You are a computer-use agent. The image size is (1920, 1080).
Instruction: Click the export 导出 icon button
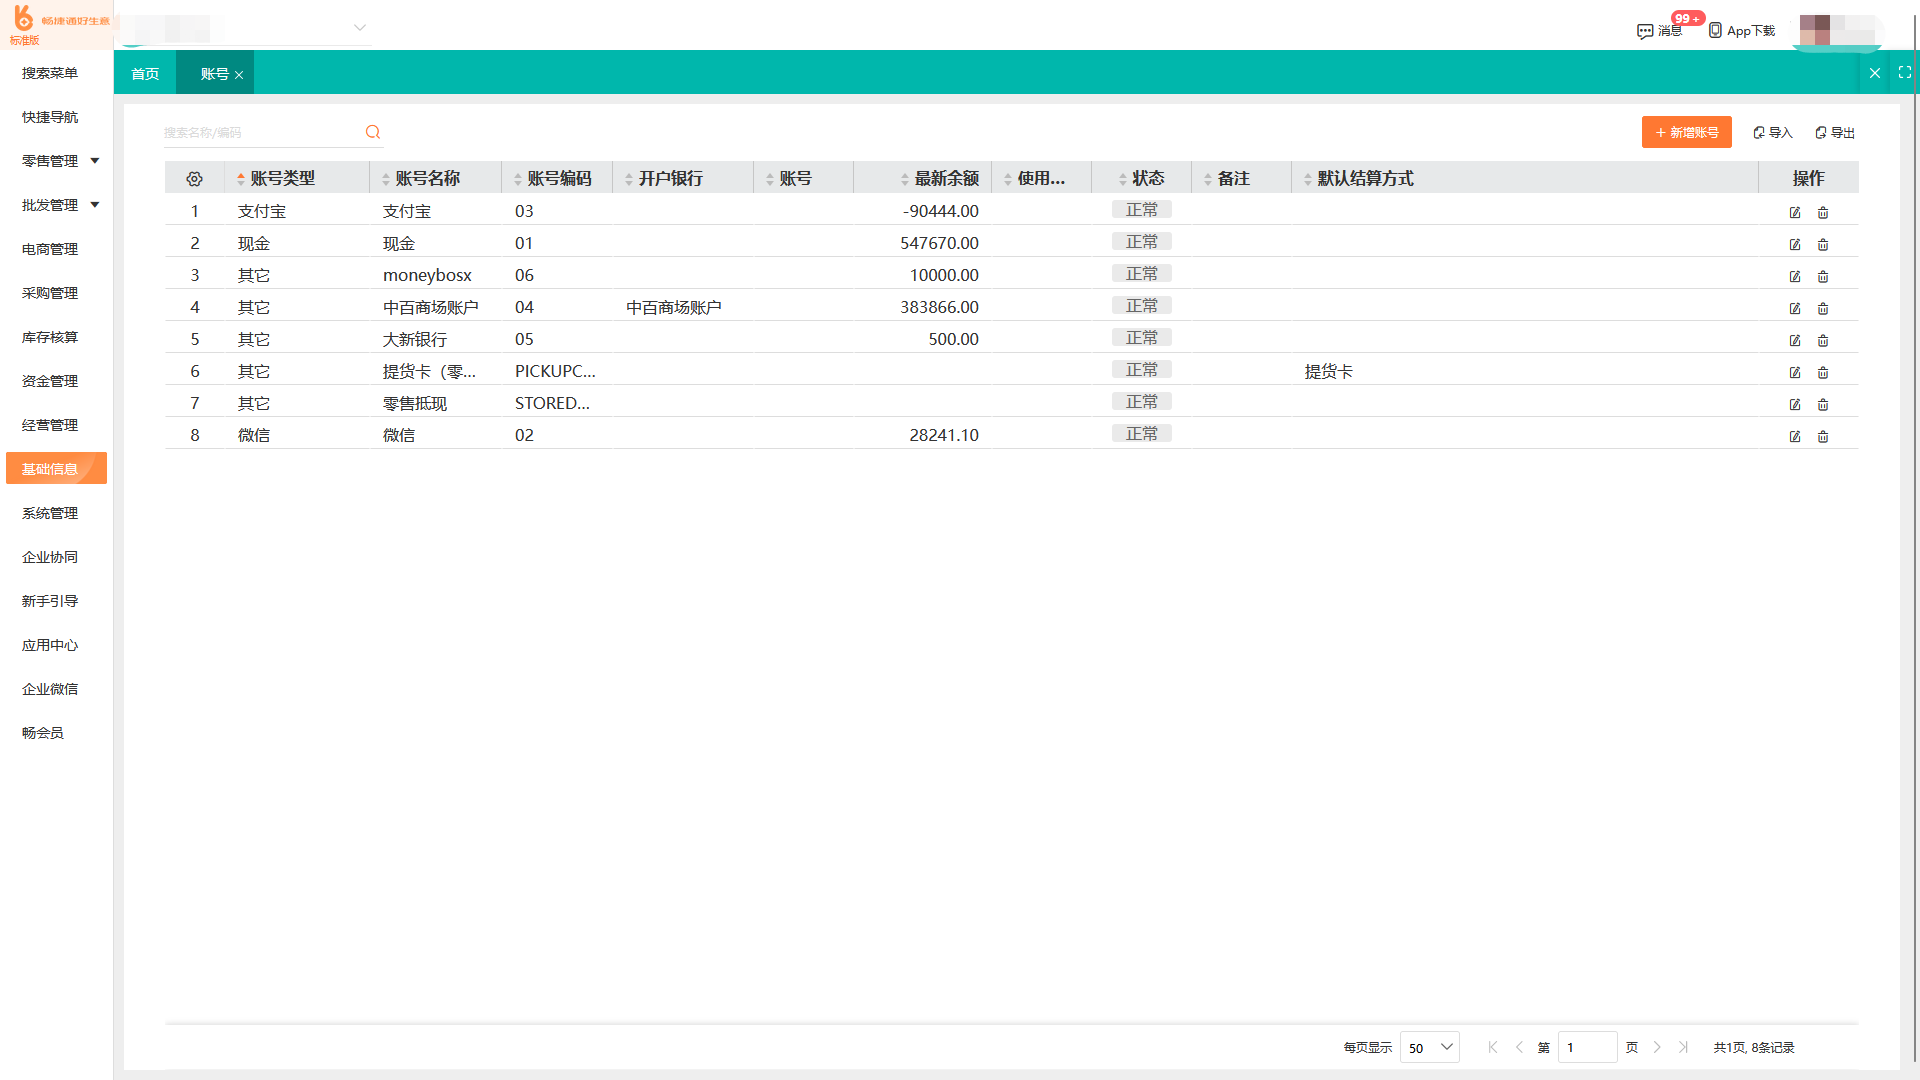[1834, 132]
